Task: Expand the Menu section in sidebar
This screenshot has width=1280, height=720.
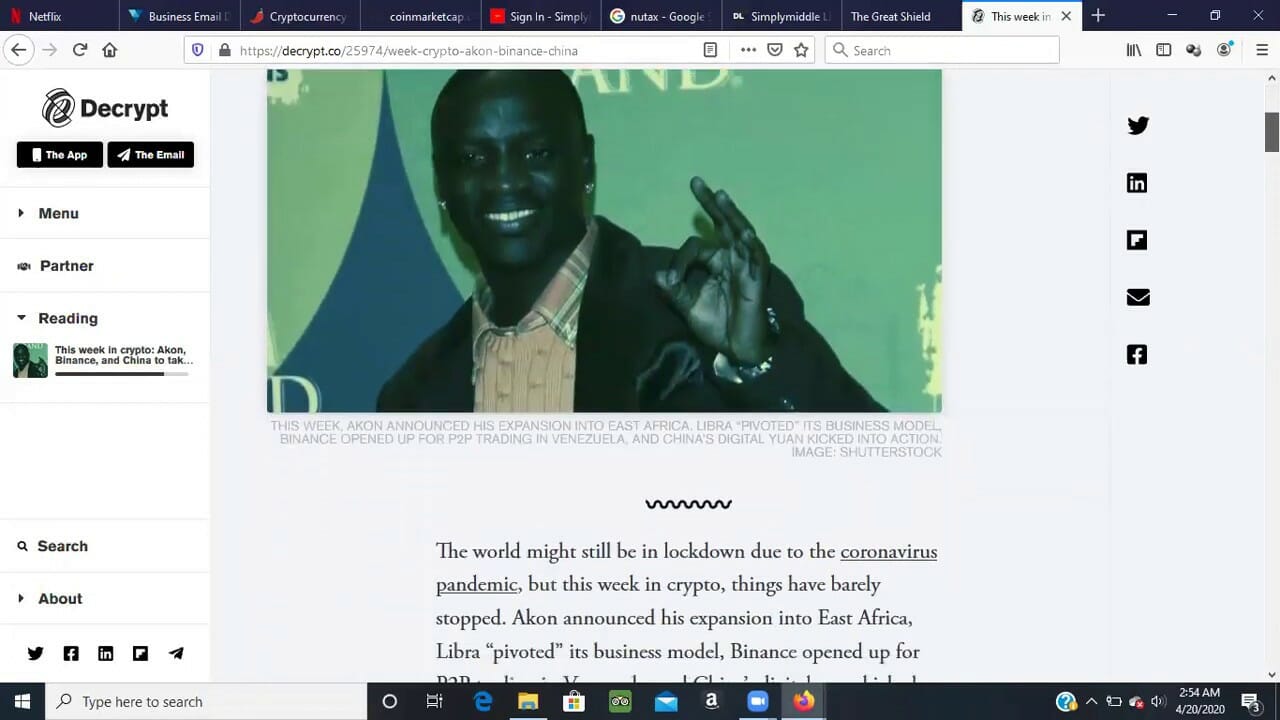Action: (x=58, y=213)
